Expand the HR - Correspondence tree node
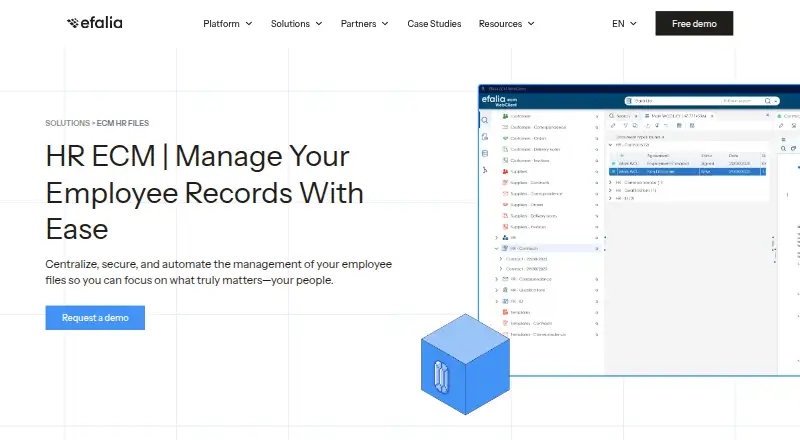Screen dimensions: 800x440 pos(496,279)
